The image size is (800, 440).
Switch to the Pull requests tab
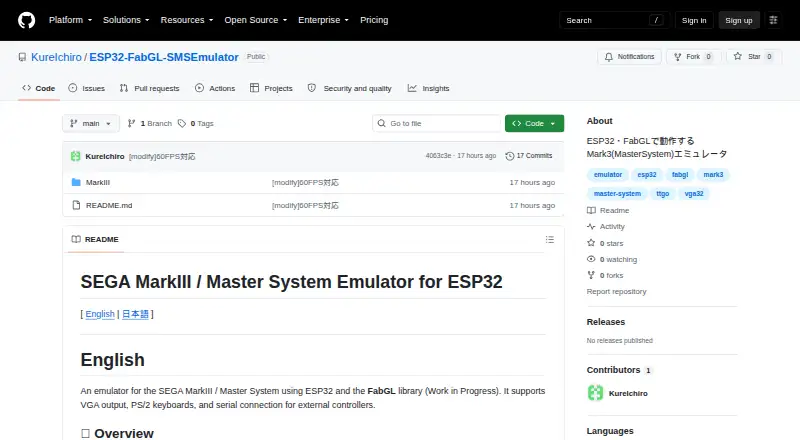point(149,88)
